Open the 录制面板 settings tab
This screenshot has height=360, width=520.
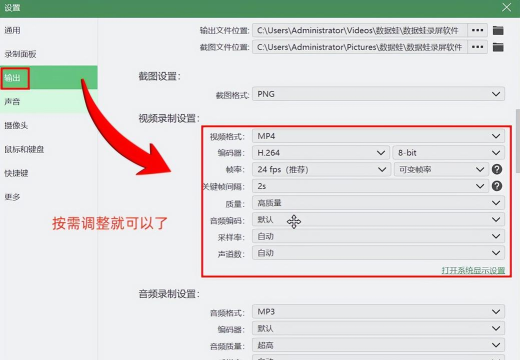pyautogui.click(x=49, y=54)
